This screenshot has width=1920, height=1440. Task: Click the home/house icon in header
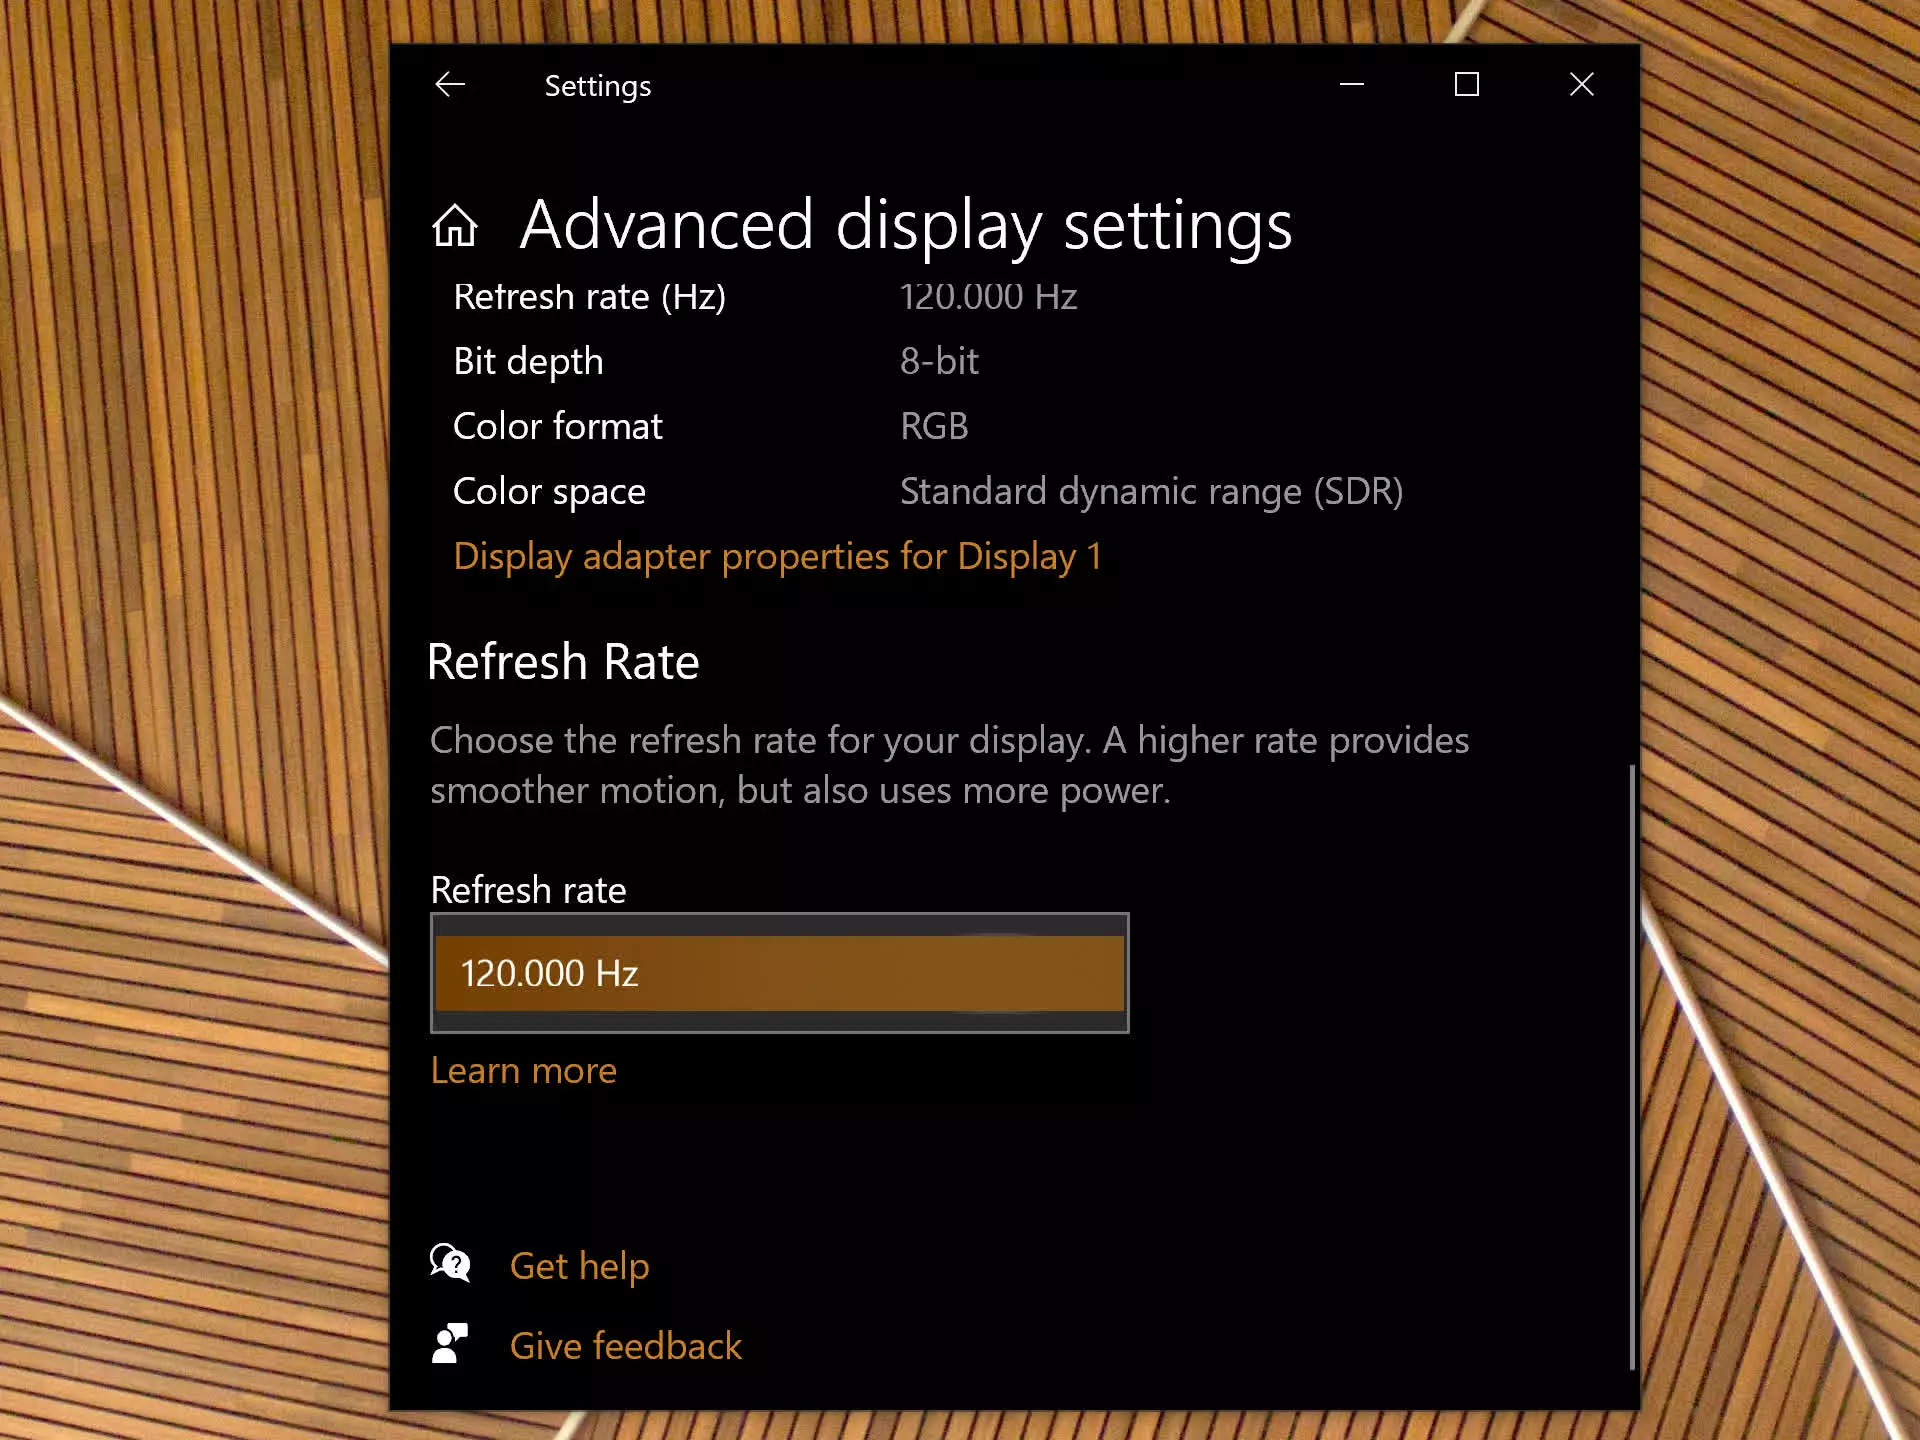click(x=454, y=228)
